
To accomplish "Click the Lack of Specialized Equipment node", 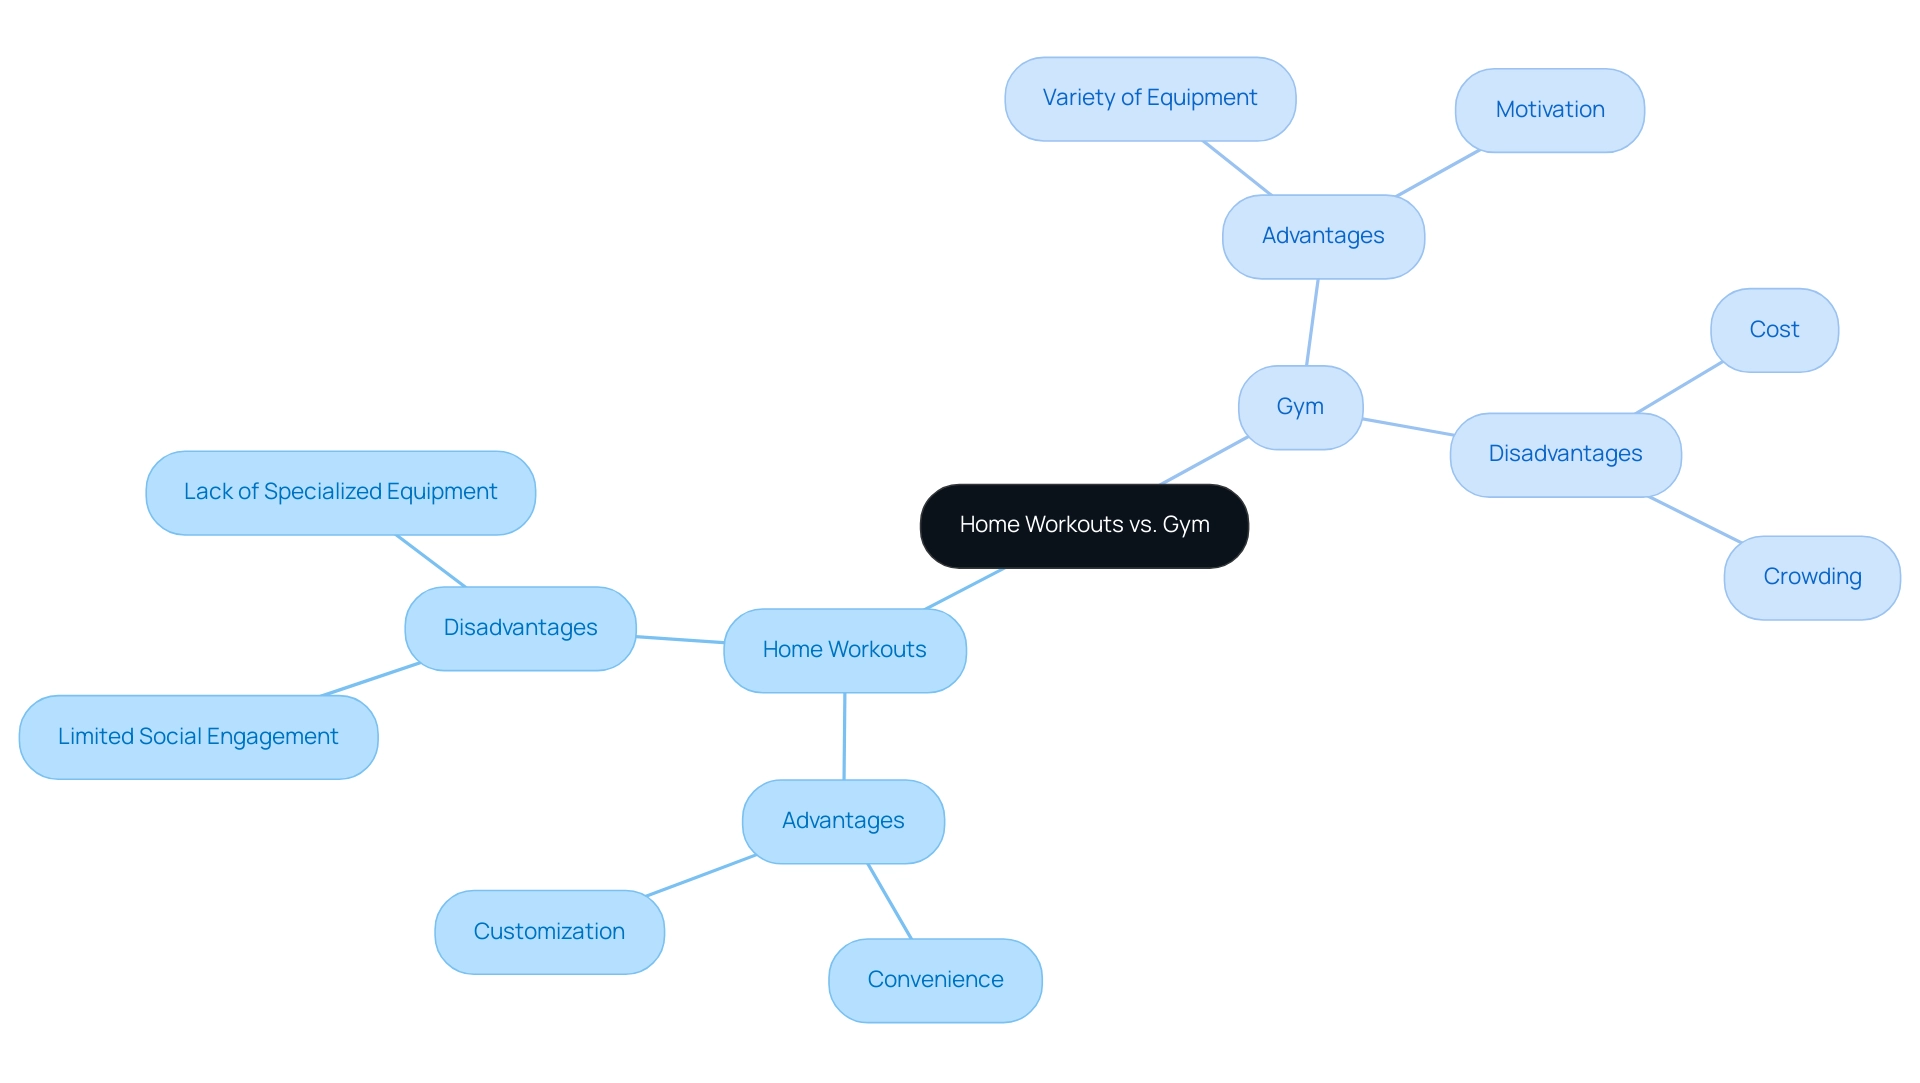I will [339, 491].
